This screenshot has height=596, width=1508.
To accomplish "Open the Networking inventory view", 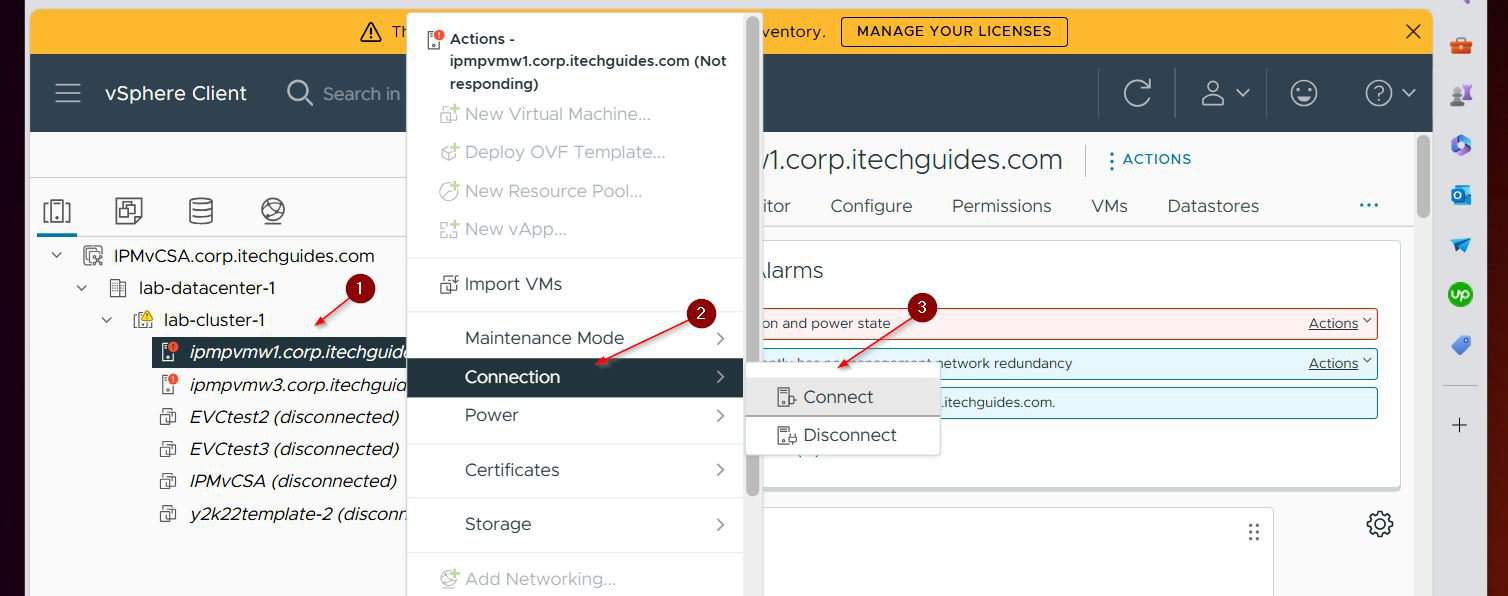I will coord(271,211).
